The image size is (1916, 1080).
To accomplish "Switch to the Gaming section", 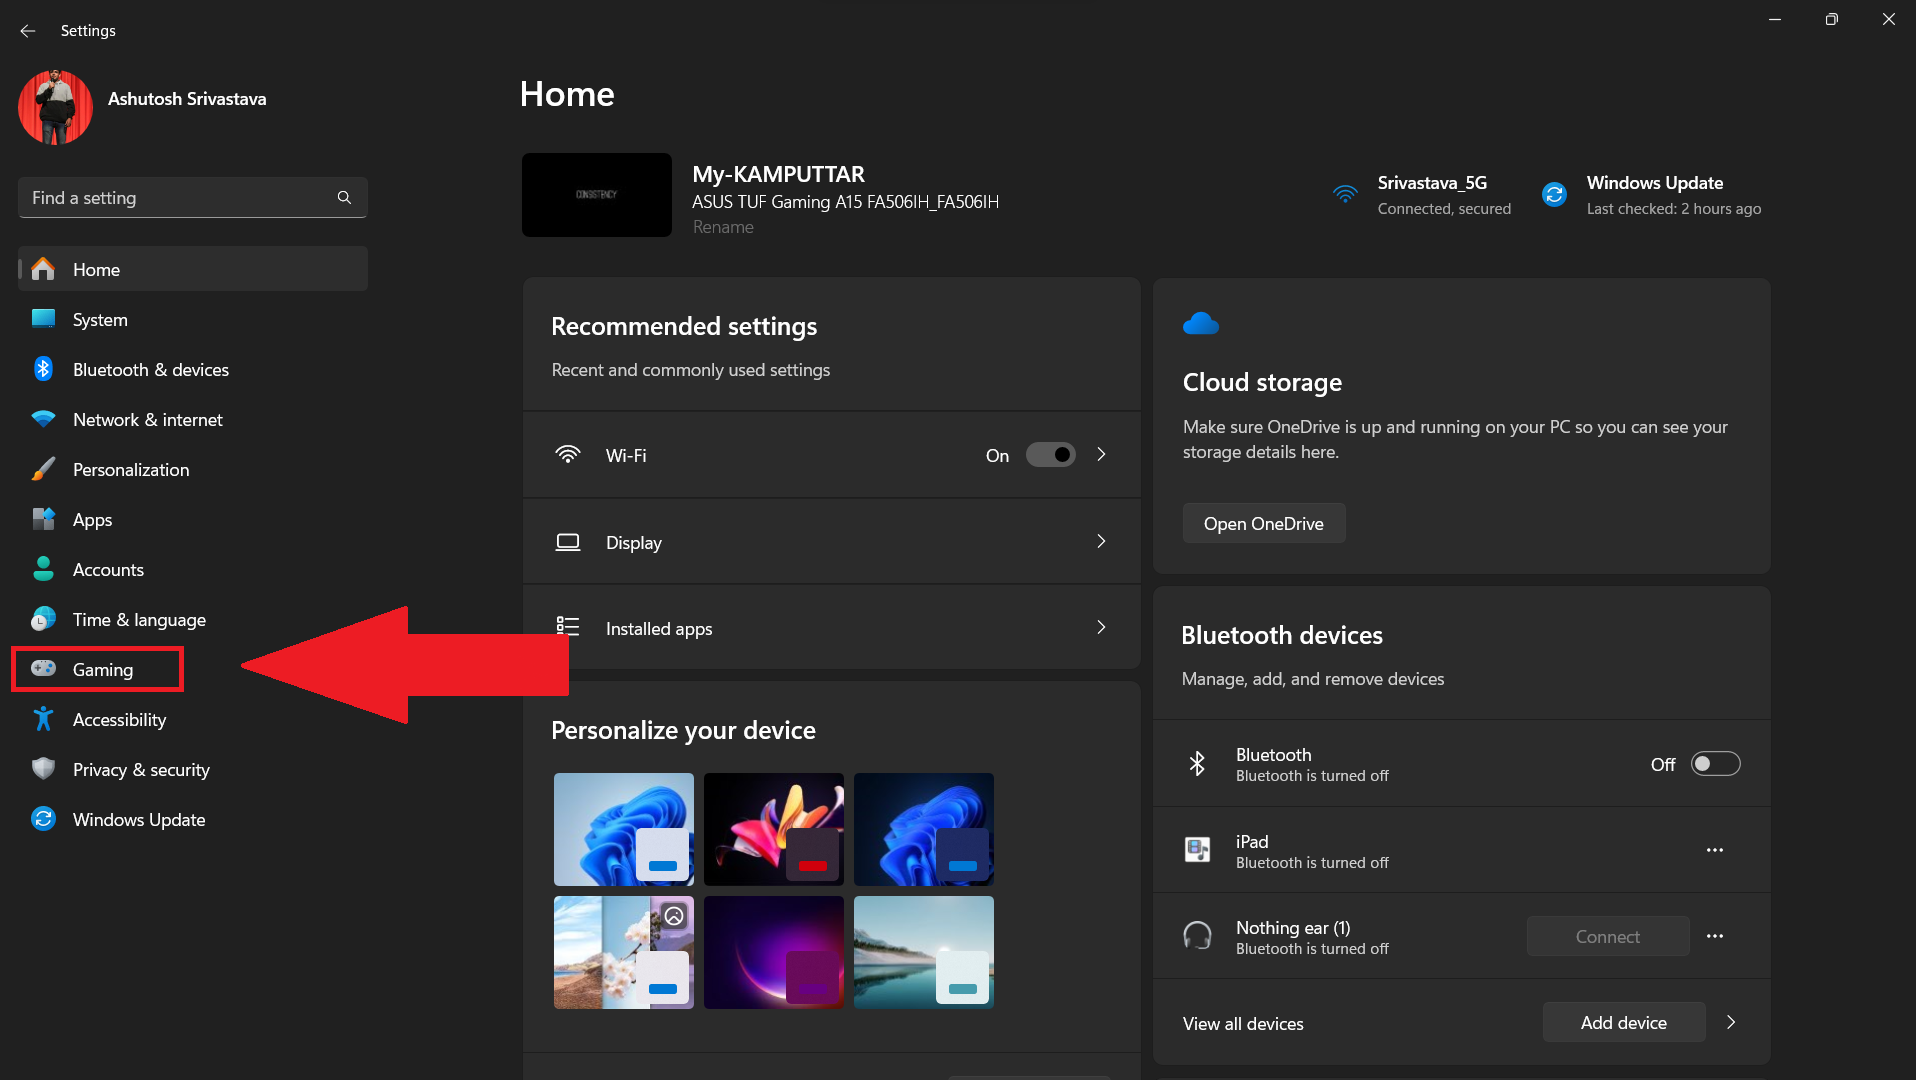I will point(103,669).
